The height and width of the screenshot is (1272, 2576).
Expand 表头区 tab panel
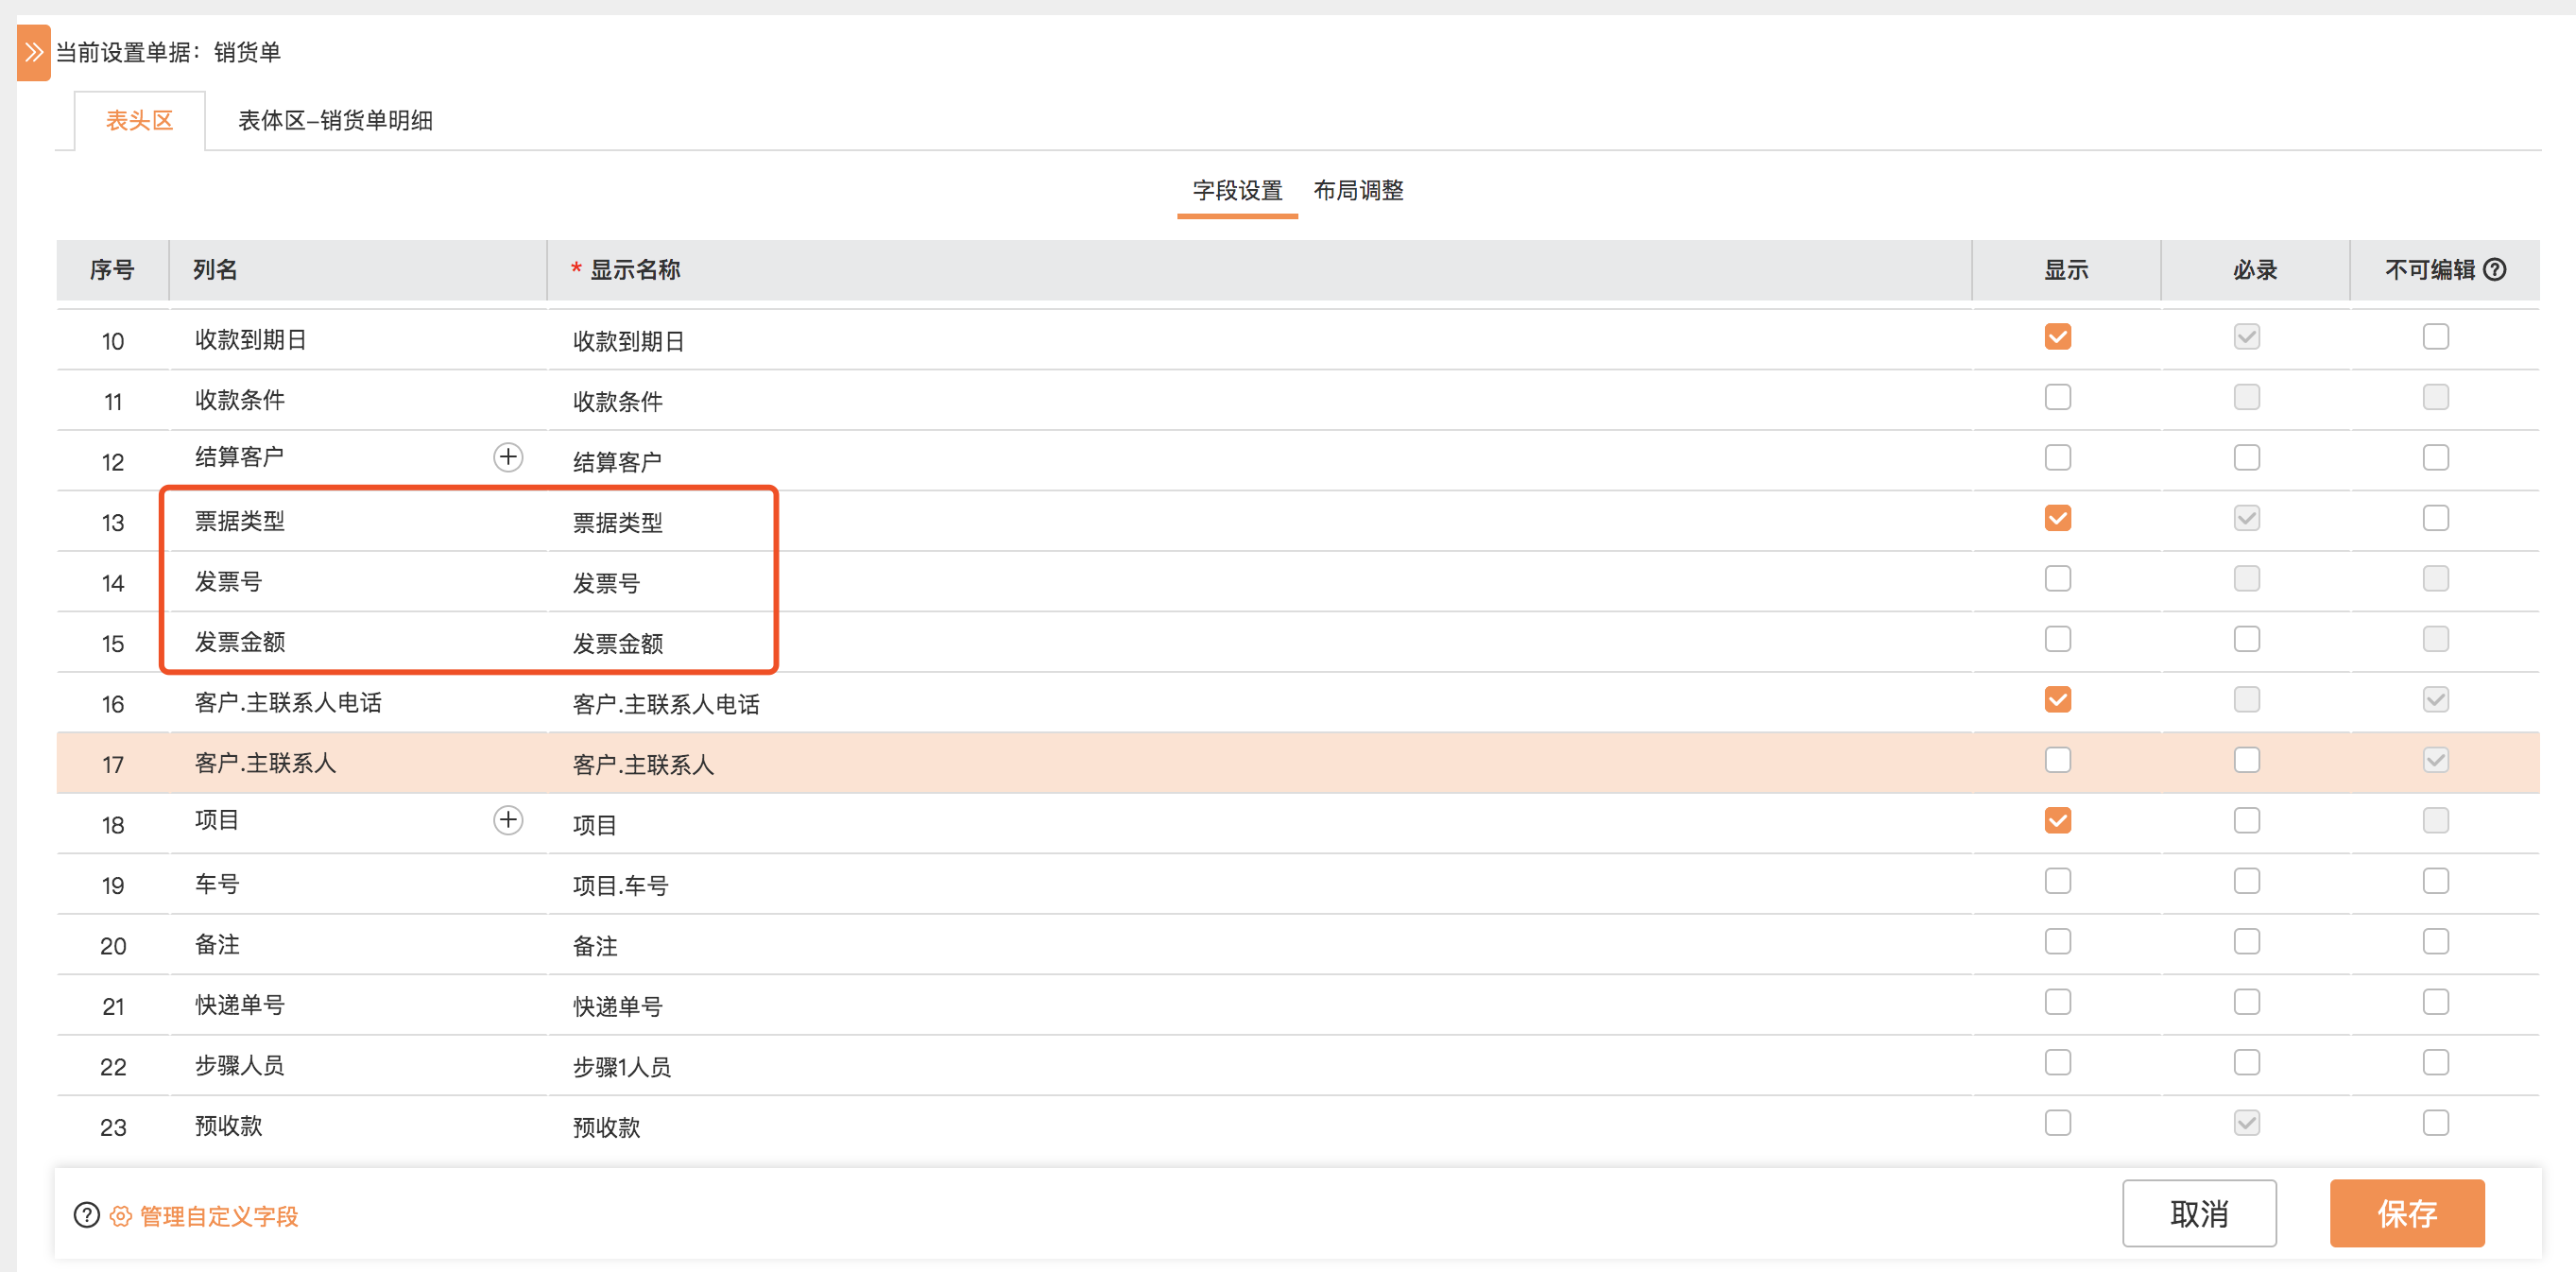coord(140,118)
